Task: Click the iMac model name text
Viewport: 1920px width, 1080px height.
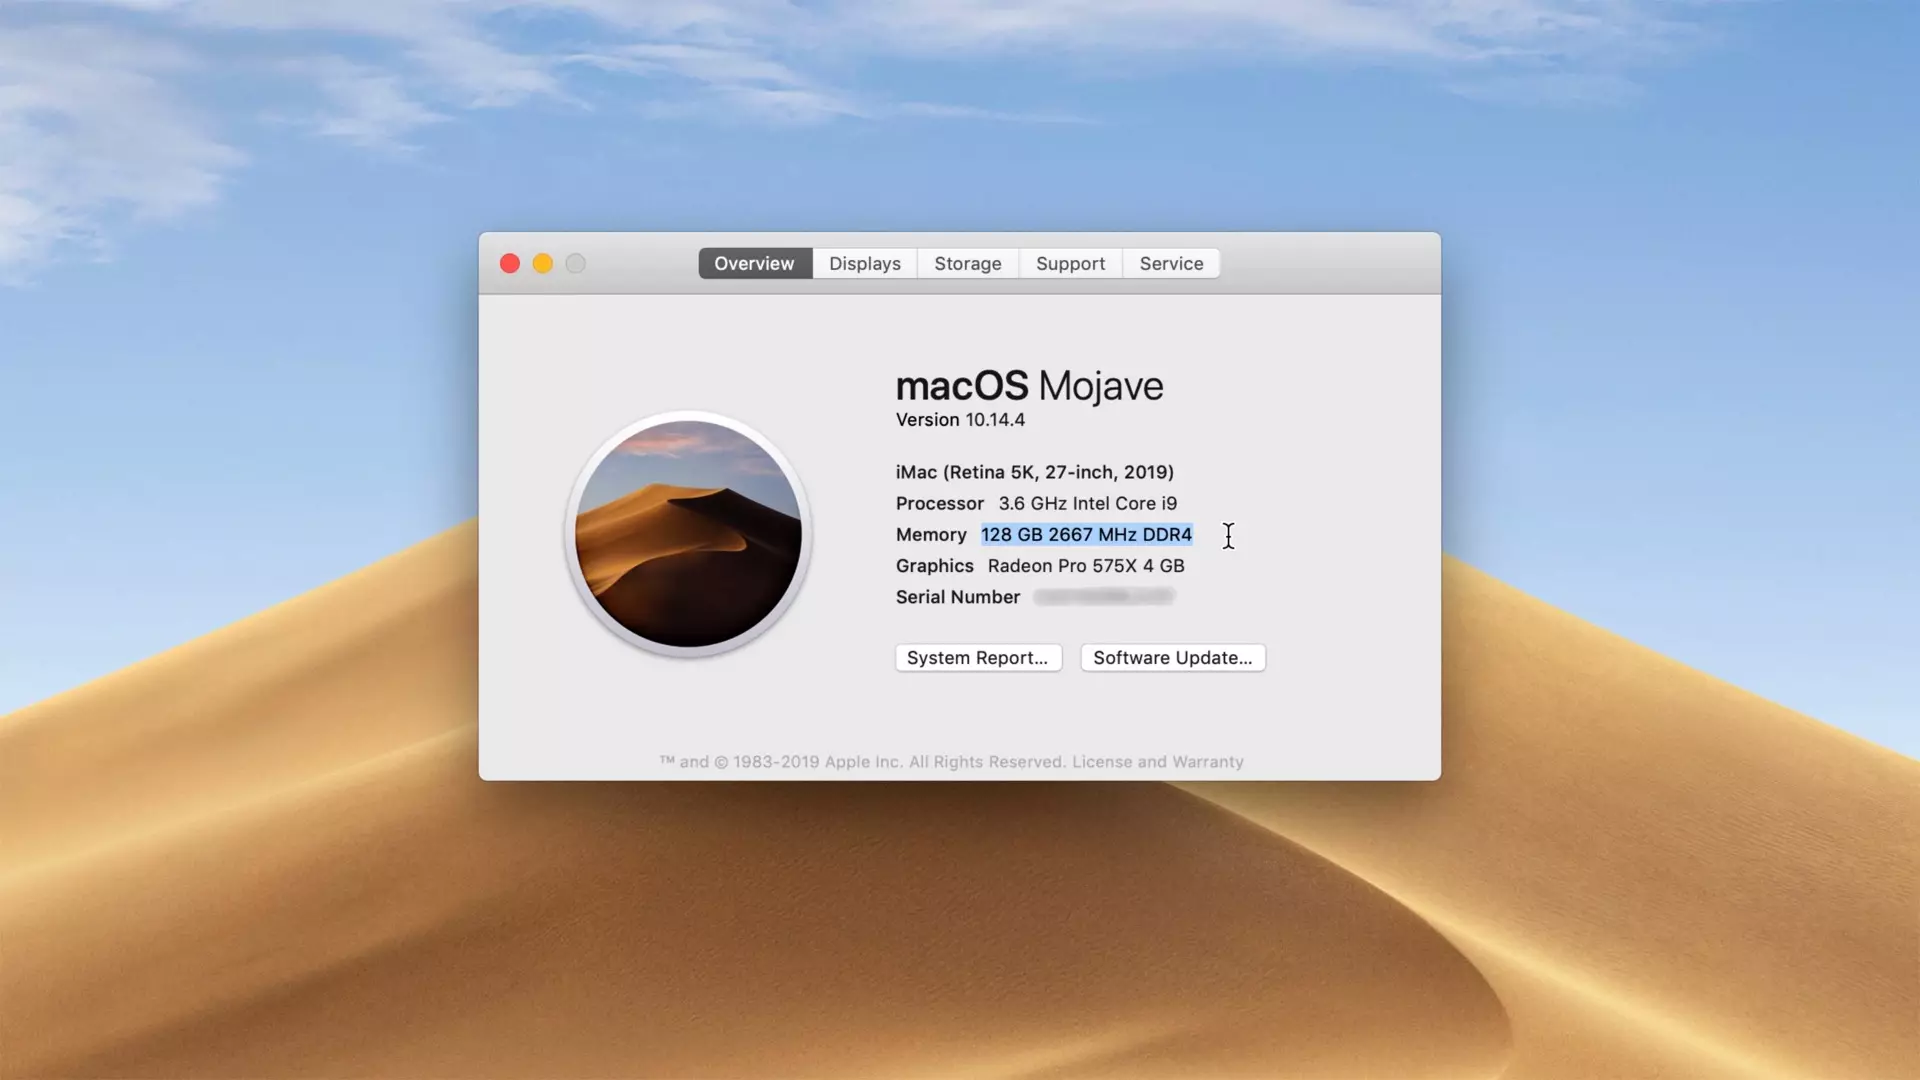Action: [x=1034, y=472]
